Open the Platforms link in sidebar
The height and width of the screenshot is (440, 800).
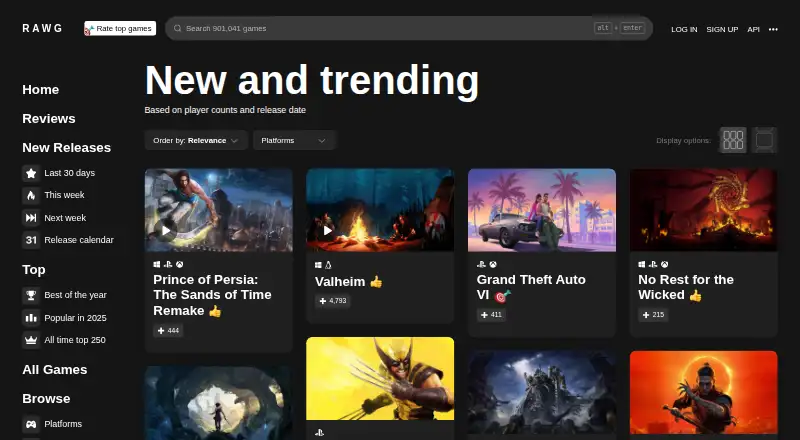63,424
